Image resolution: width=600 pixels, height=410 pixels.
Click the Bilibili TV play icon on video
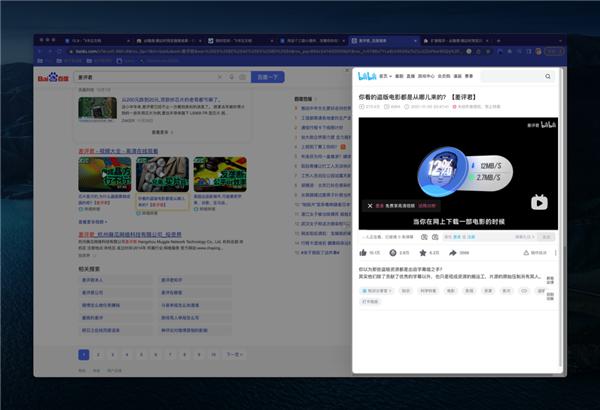(539, 202)
